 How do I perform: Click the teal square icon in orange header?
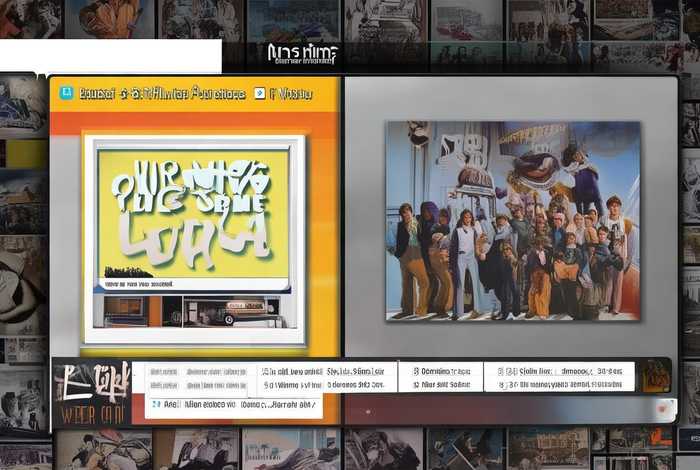click(66, 94)
